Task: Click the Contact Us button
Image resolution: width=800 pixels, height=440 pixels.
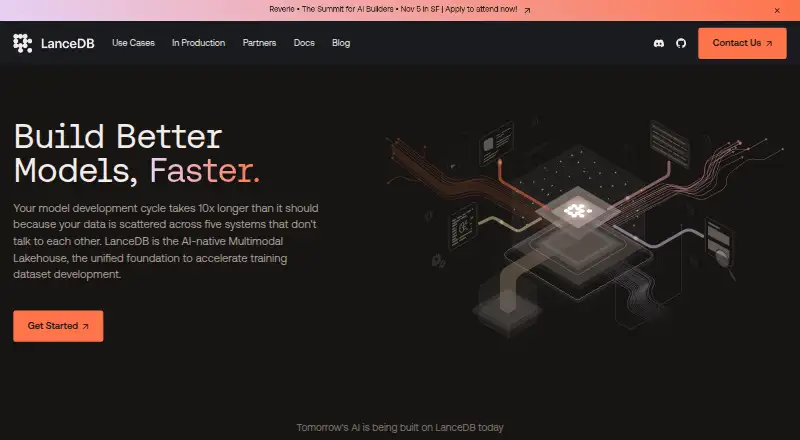Action: (x=742, y=43)
